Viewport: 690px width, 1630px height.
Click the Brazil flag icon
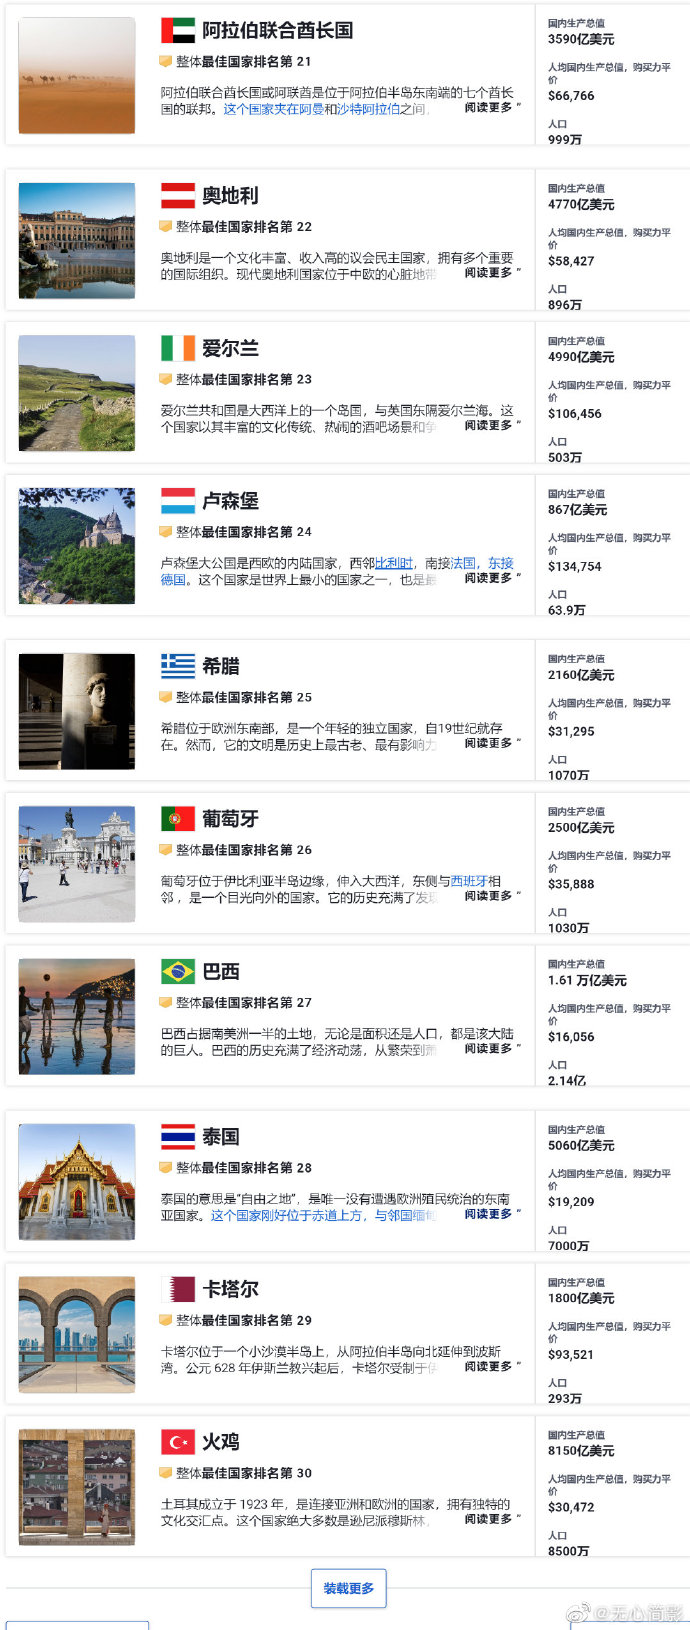[178, 971]
